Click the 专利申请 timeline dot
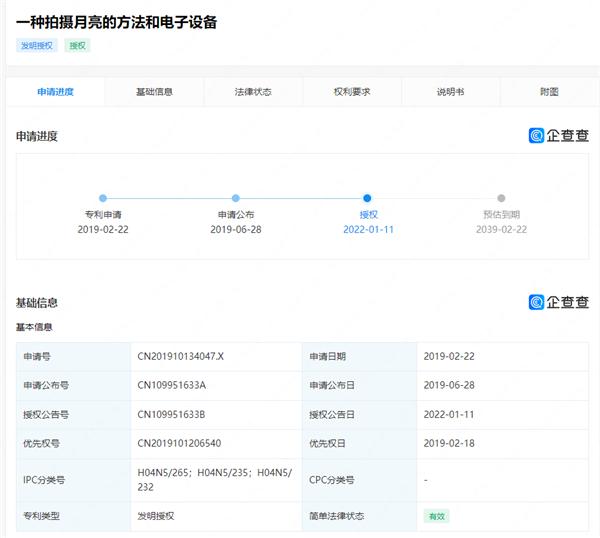The width and height of the screenshot is (600, 538). click(x=103, y=198)
